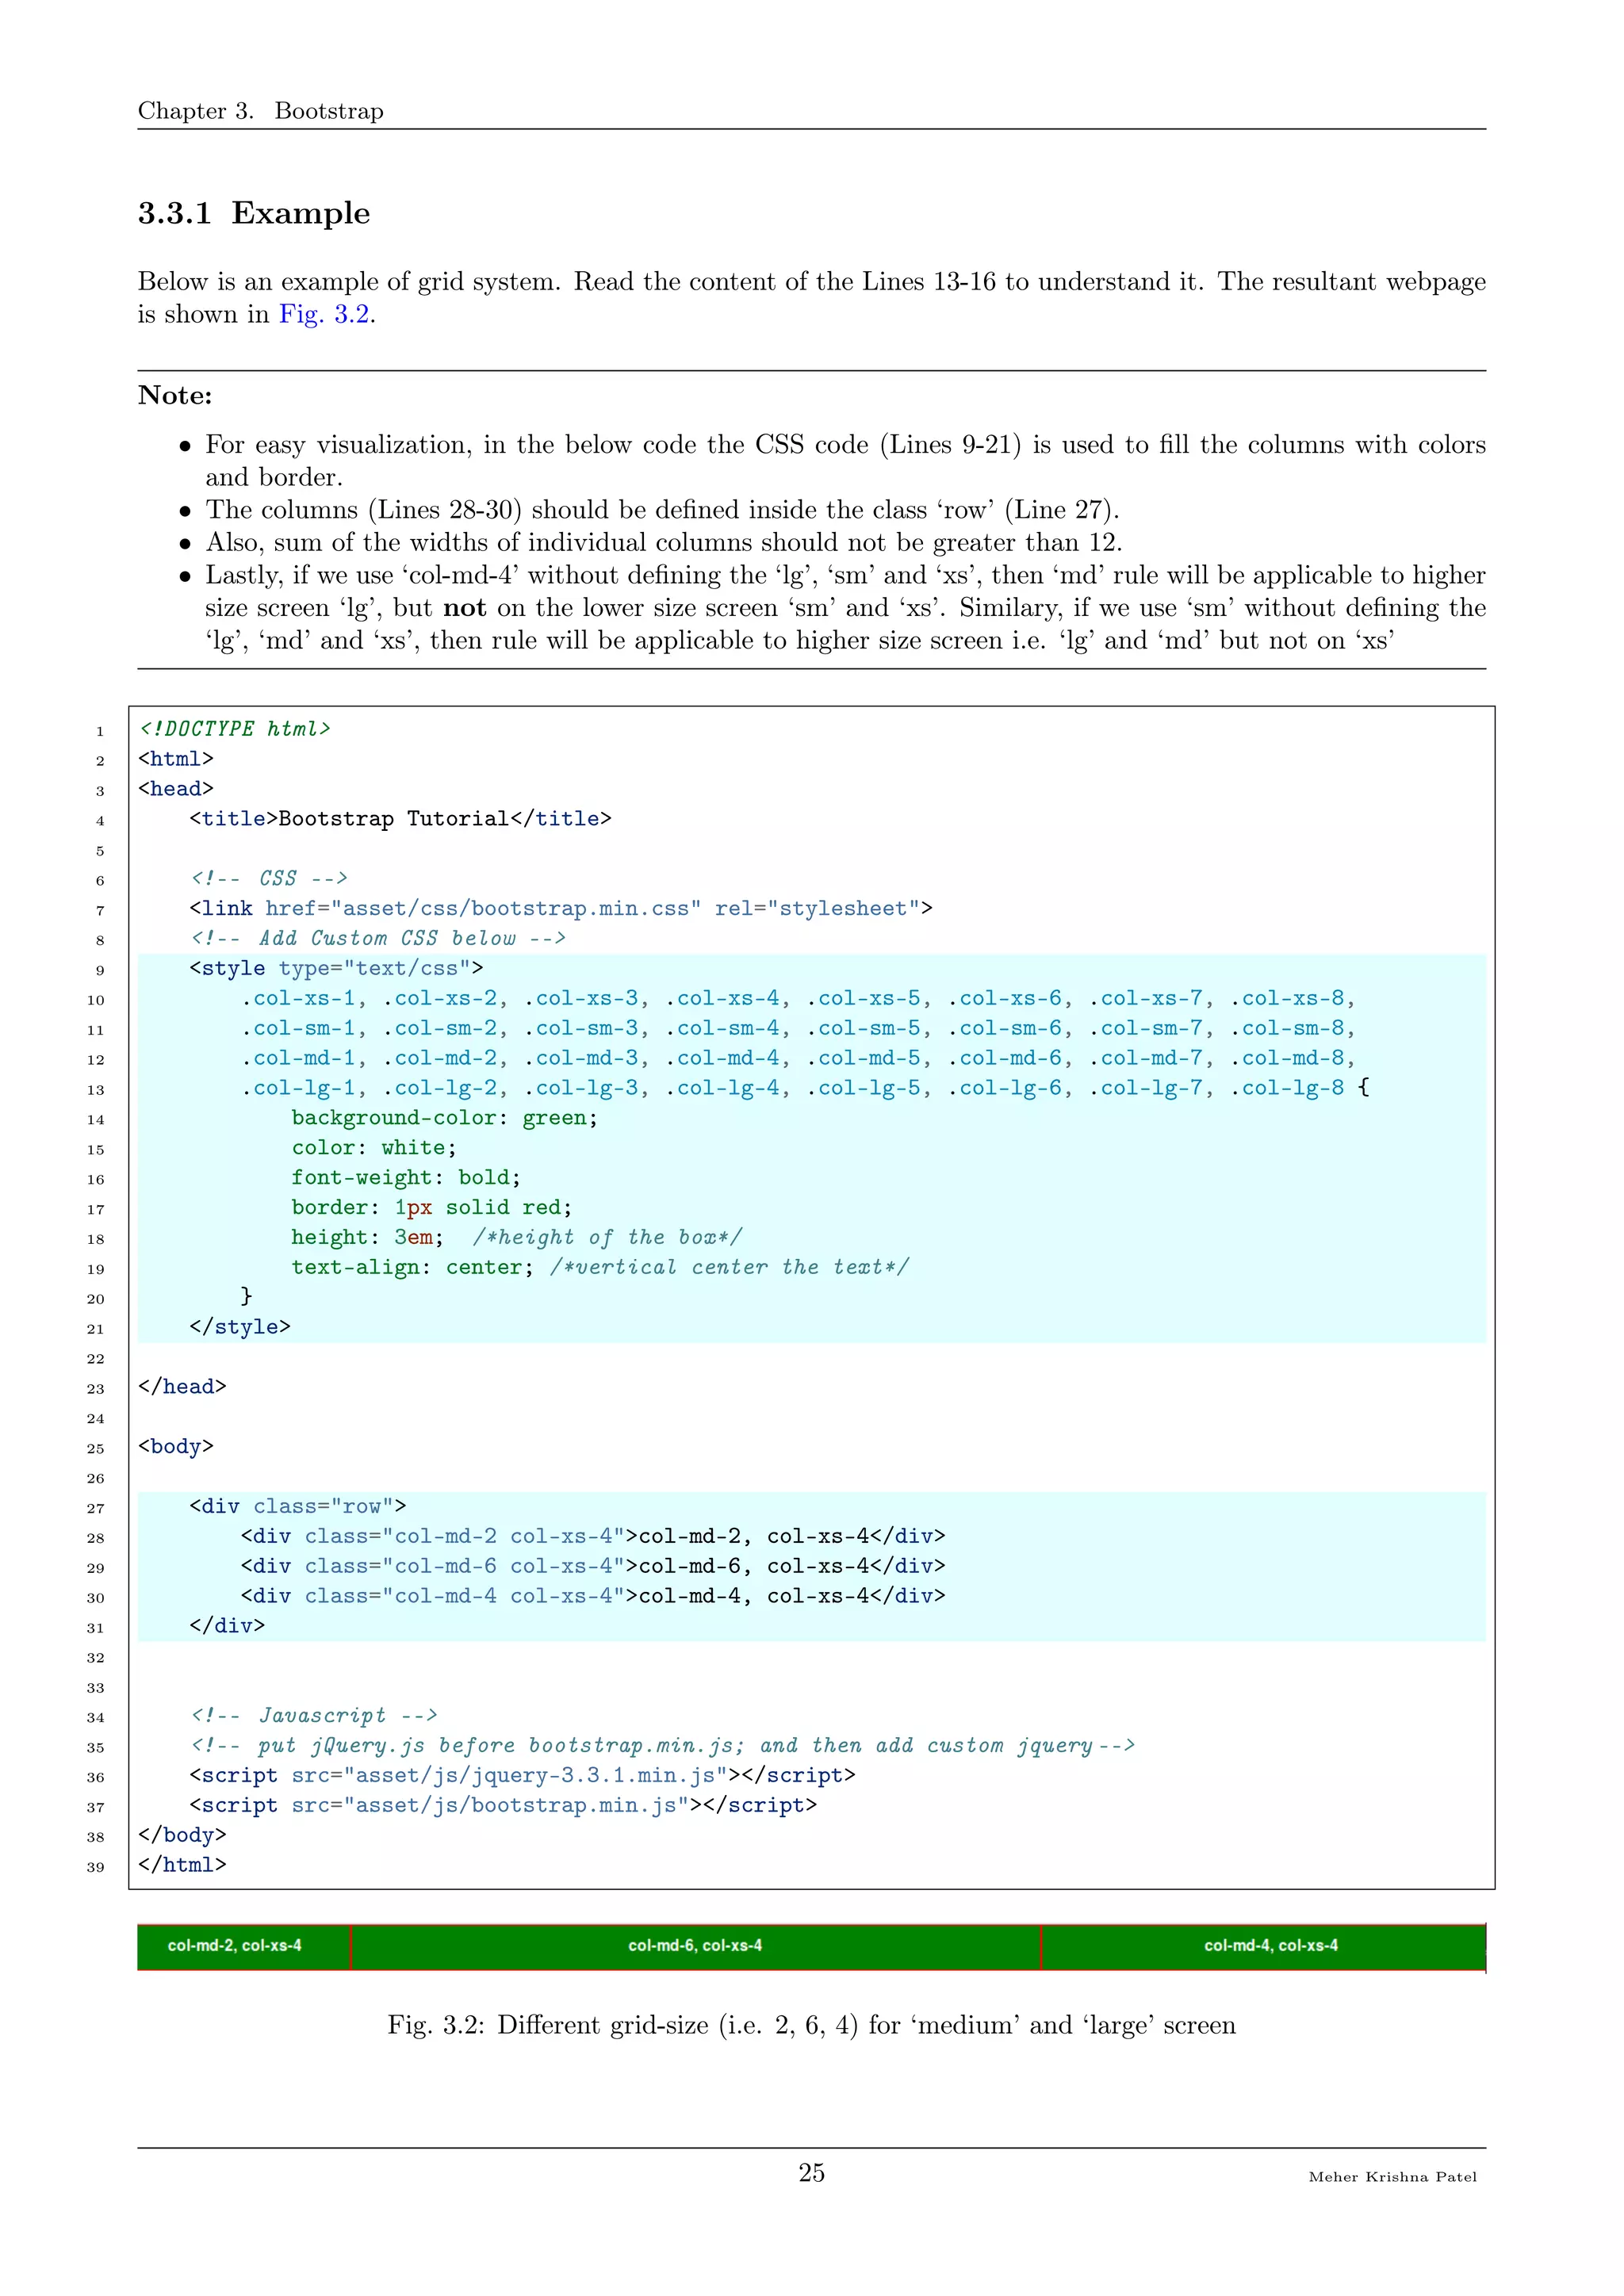
Task: Click the <!DOCTYPE html> code line
Action: click(235, 729)
